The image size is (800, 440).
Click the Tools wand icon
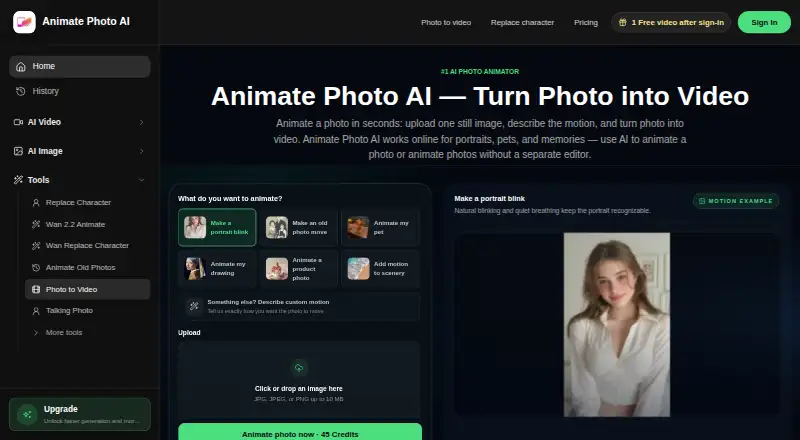pyautogui.click(x=18, y=180)
